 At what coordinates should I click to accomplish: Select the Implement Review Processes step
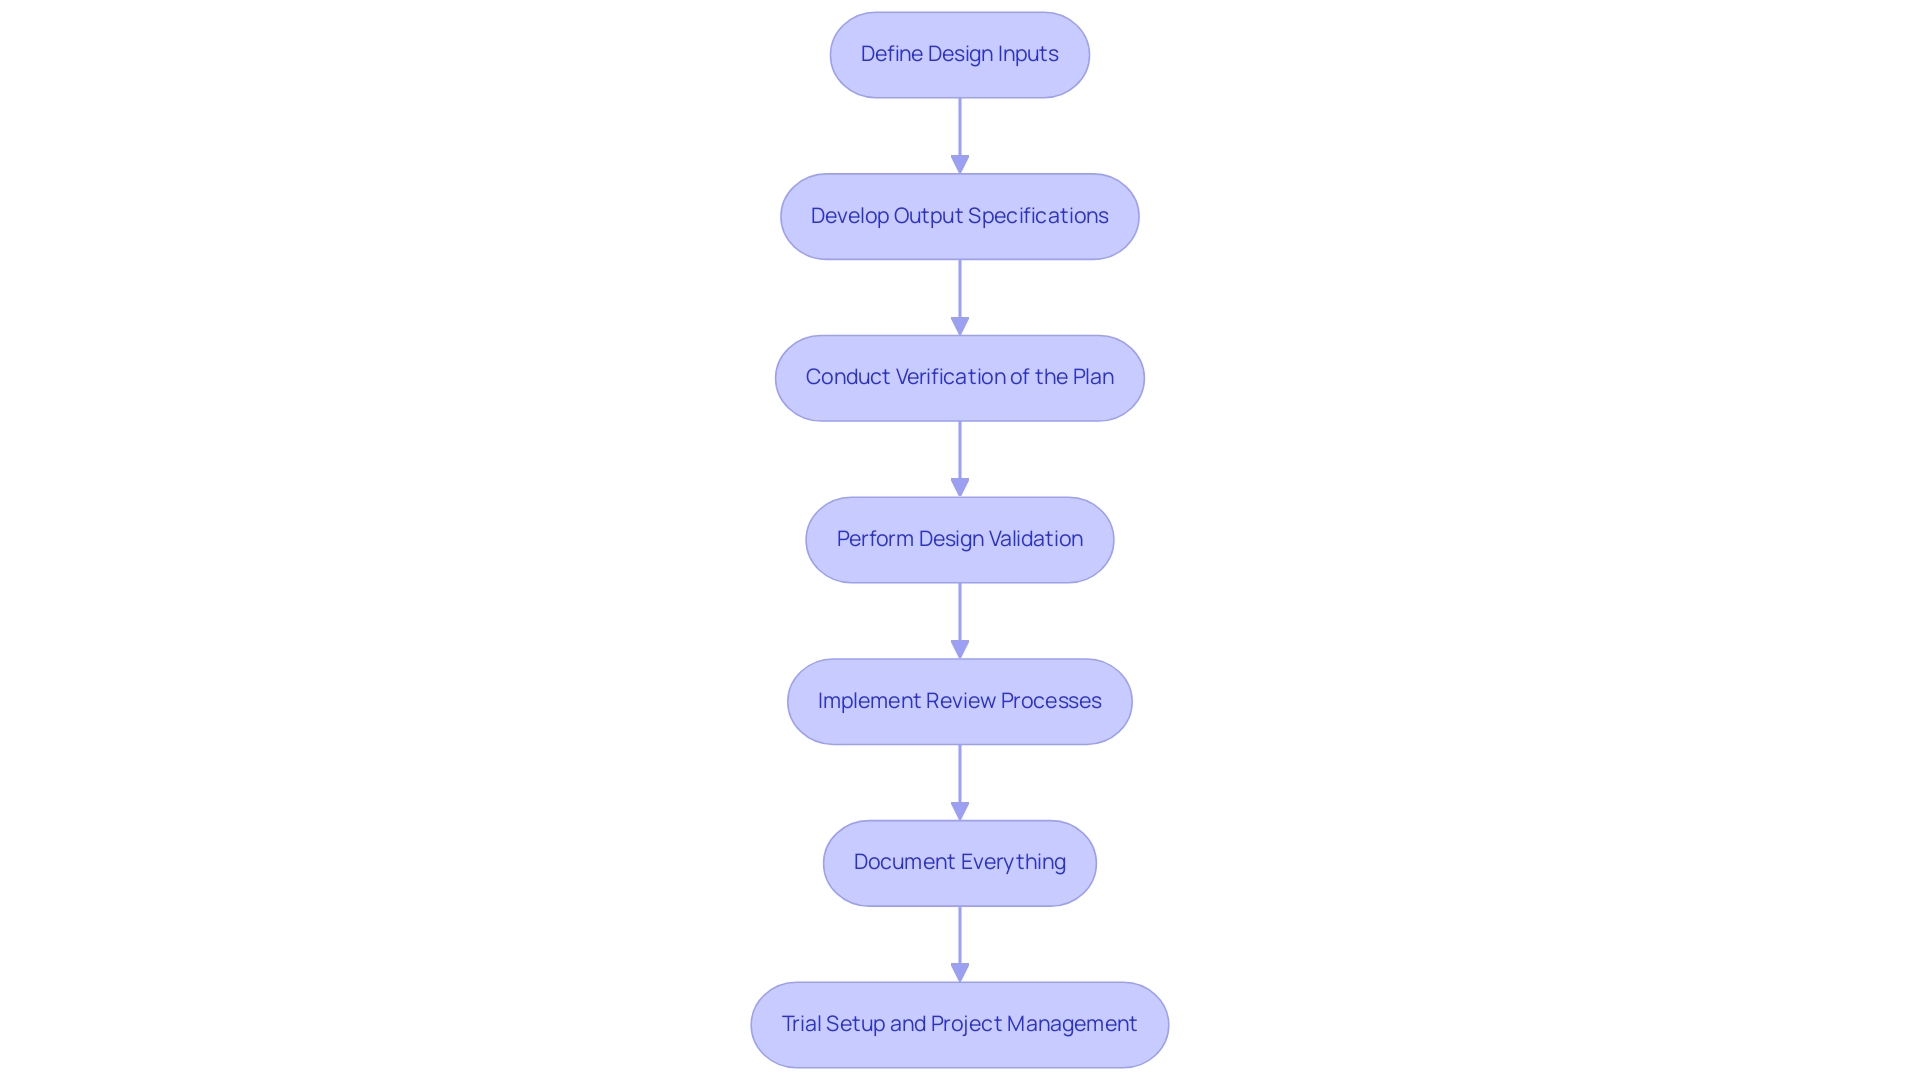point(960,699)
